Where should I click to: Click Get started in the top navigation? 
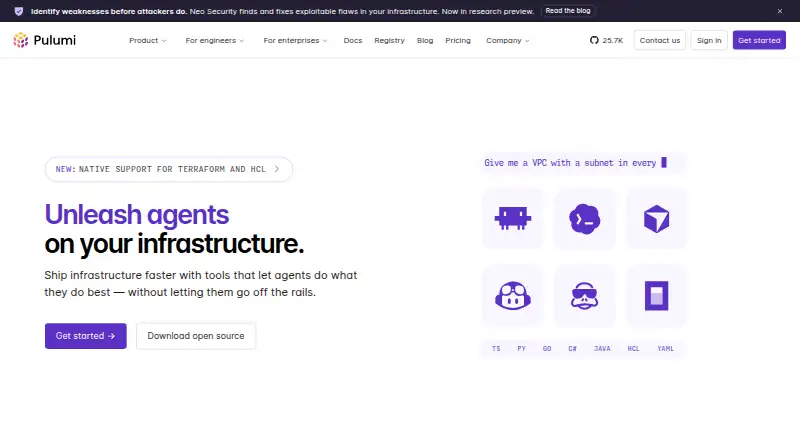759,40
